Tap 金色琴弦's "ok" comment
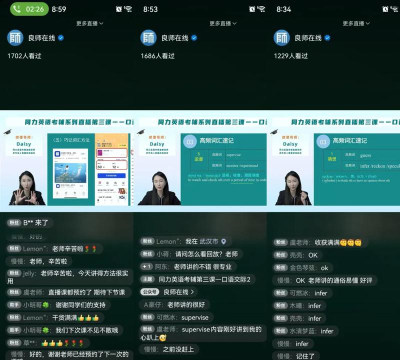Viewport: 400px width, 360px height. [303, 268]
